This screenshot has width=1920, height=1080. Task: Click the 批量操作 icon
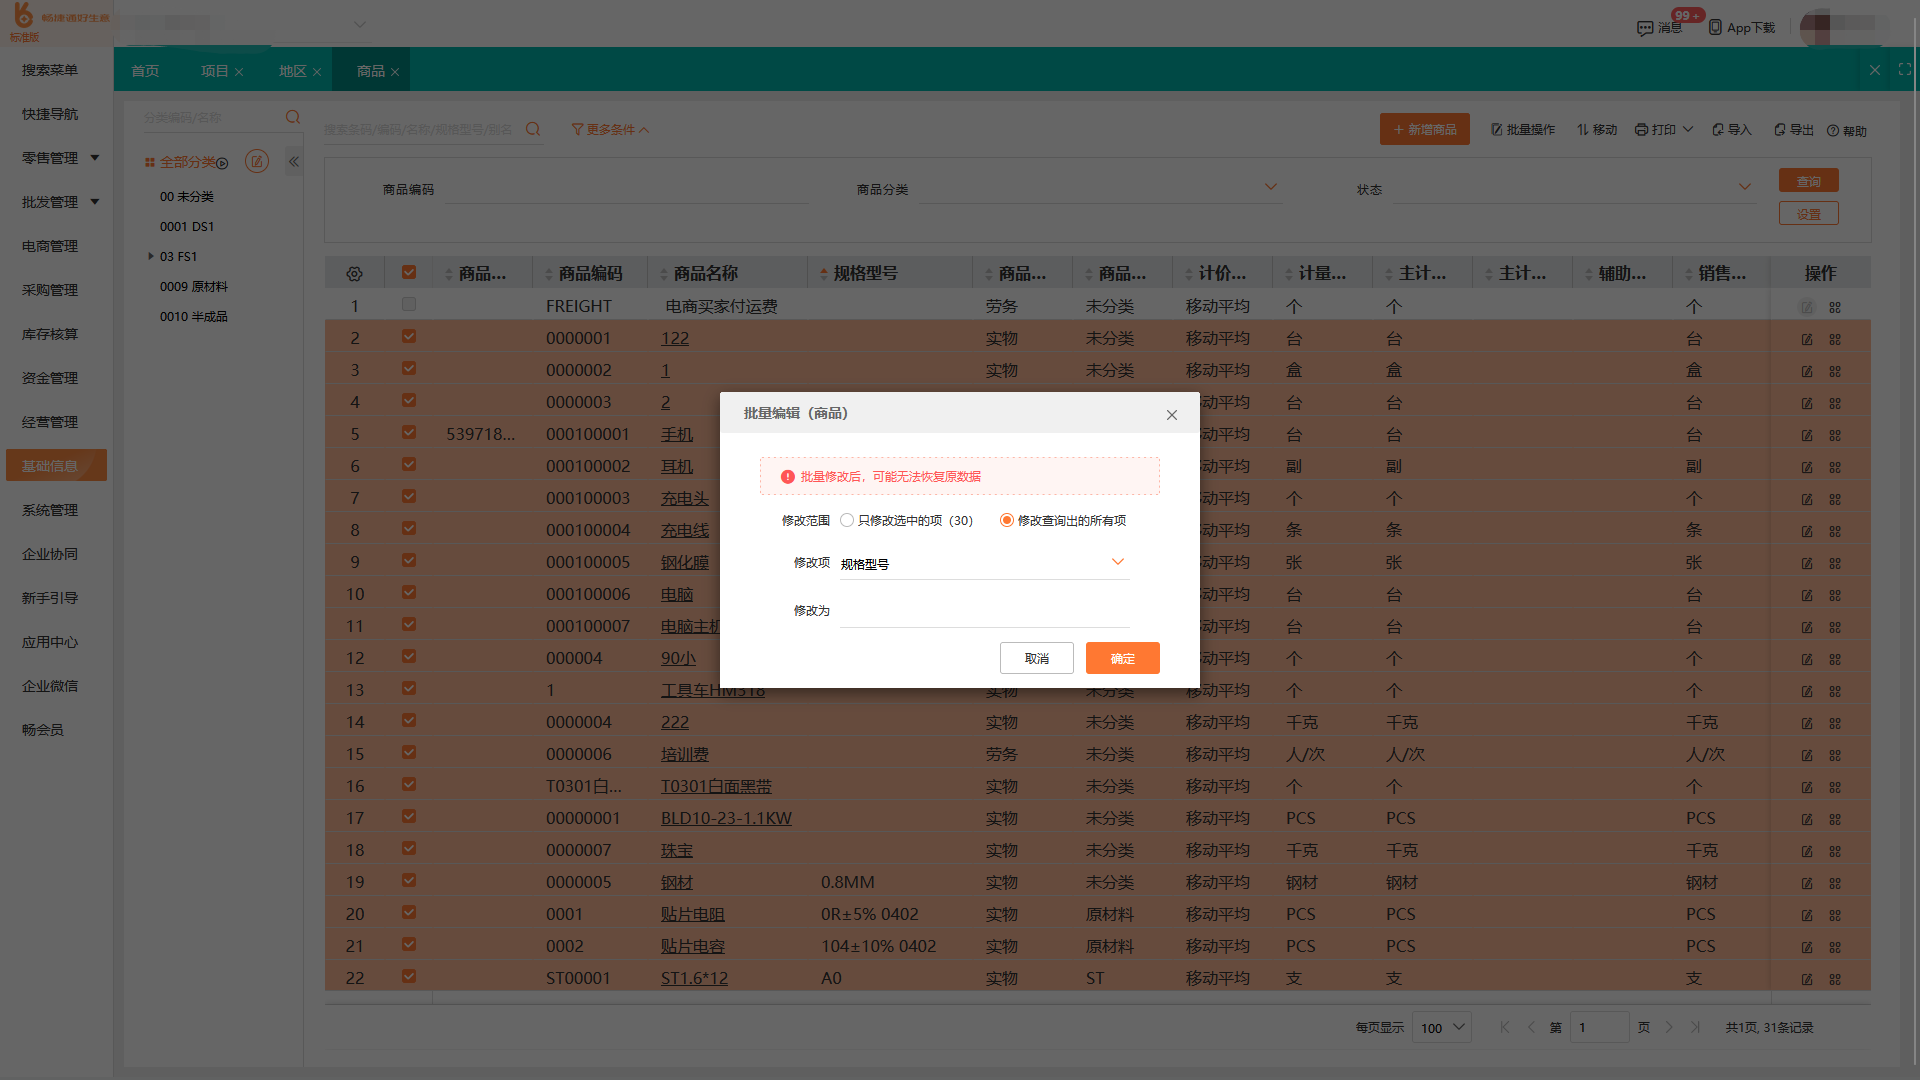point(1494,128)
